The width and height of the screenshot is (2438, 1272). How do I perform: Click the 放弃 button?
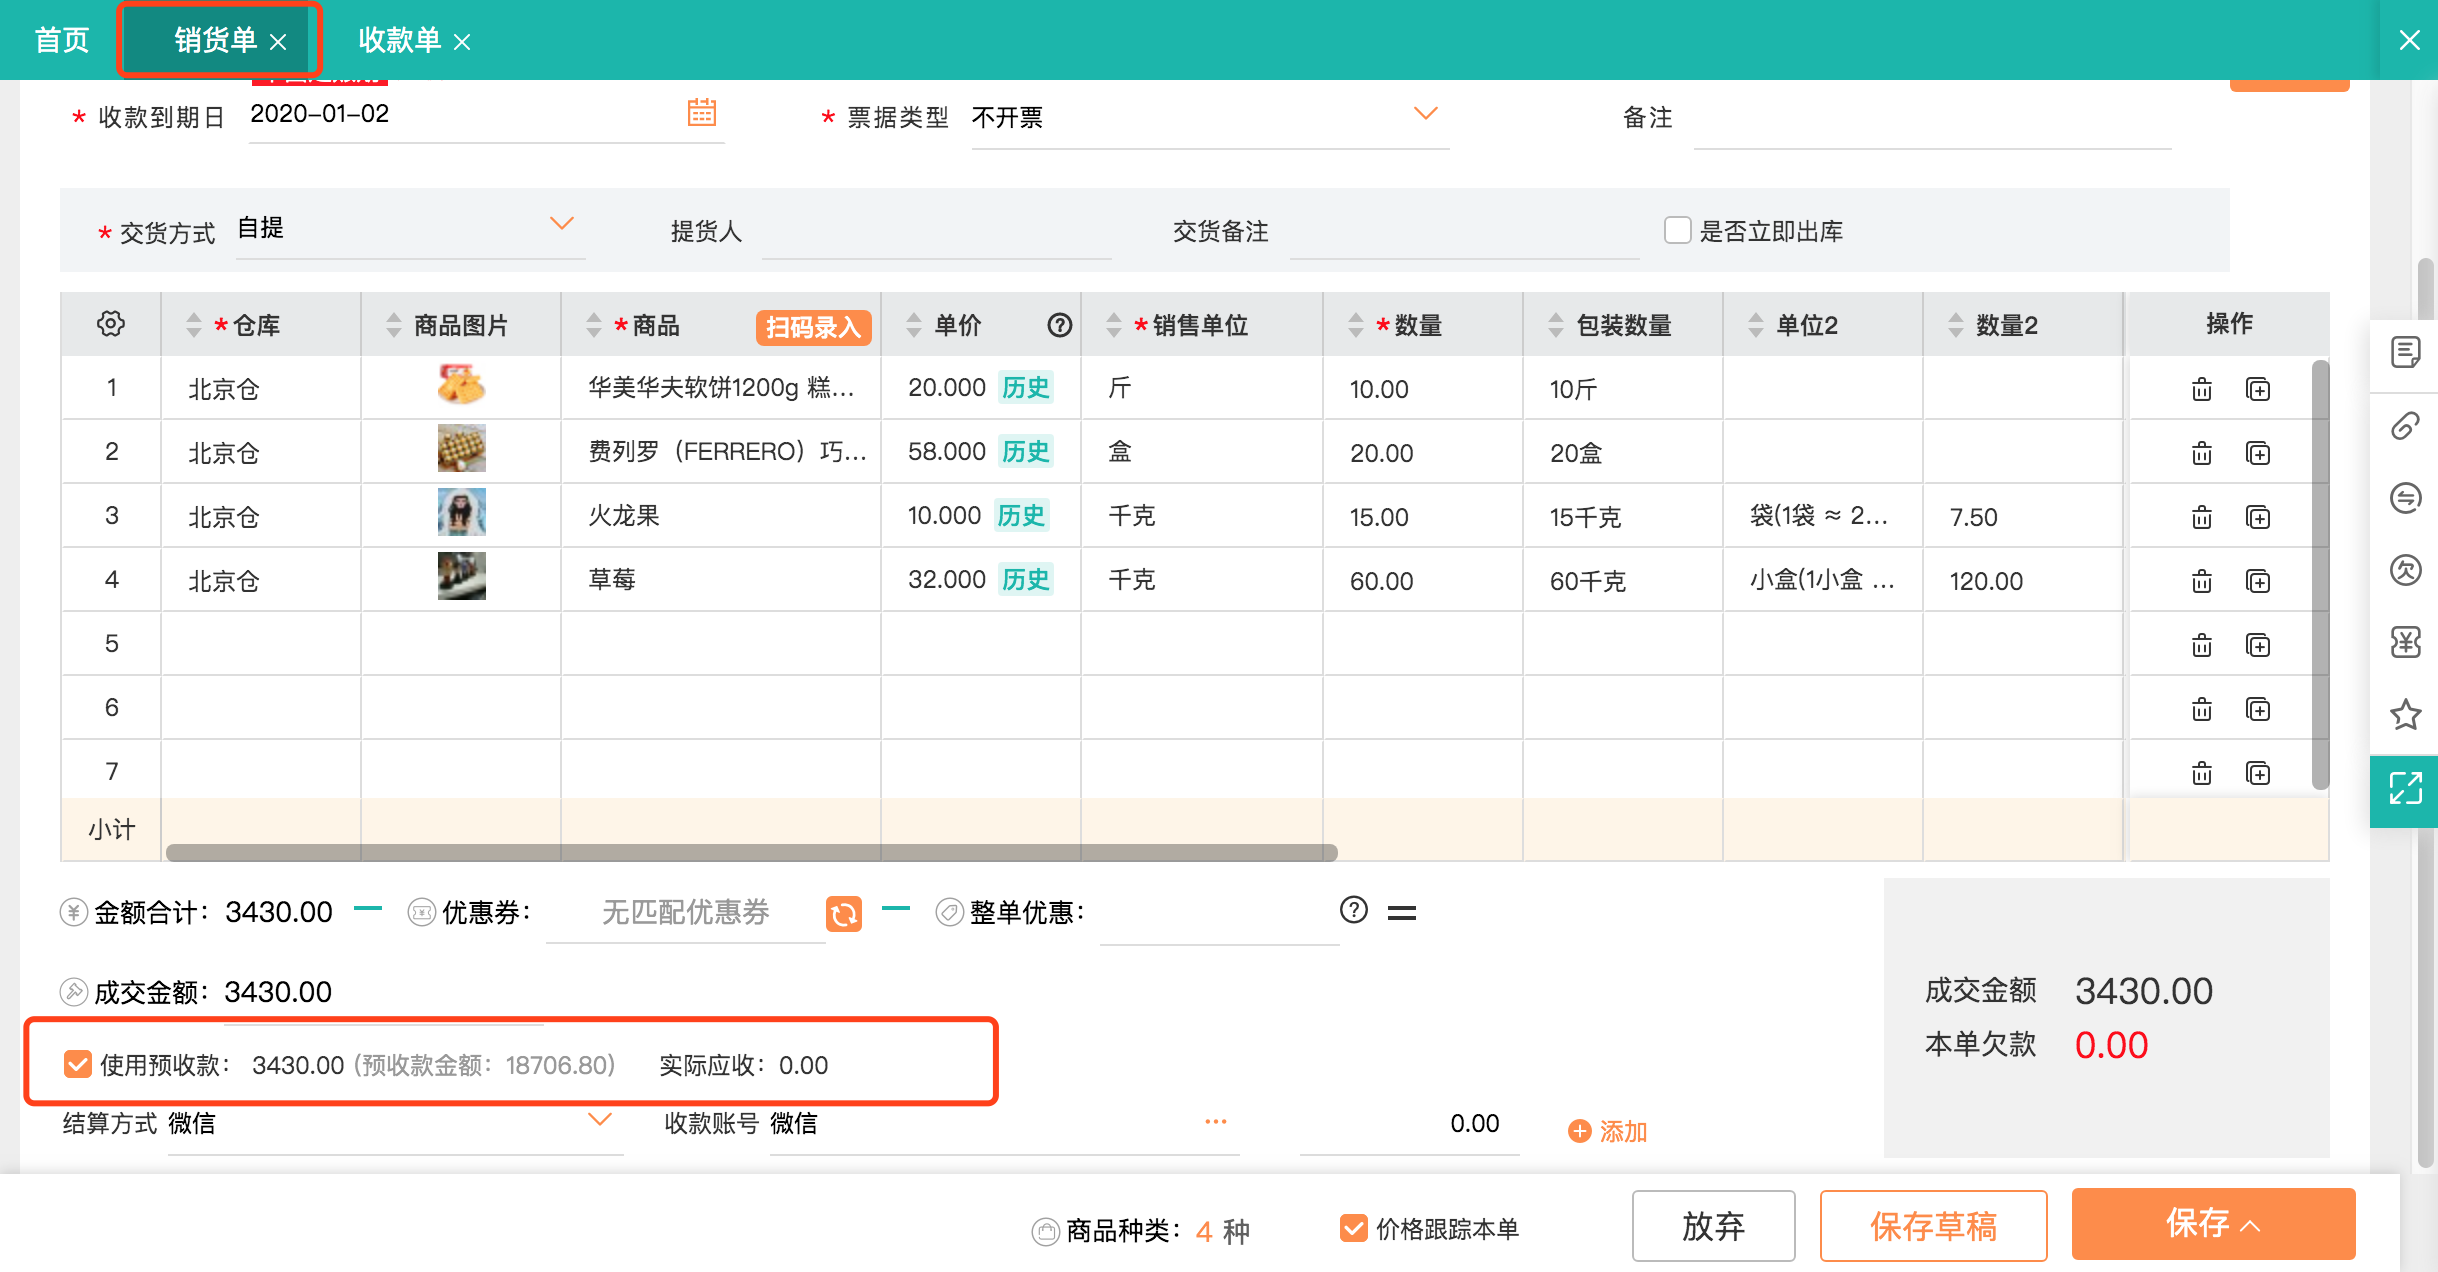(1714, 1225)
